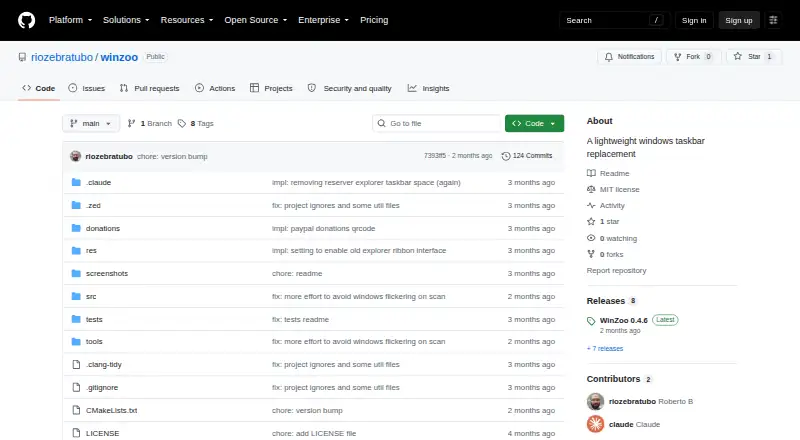Viewport: 800px width, 440px height.
Task: Click the .gitignore file icon
Action: click(76, 387)
